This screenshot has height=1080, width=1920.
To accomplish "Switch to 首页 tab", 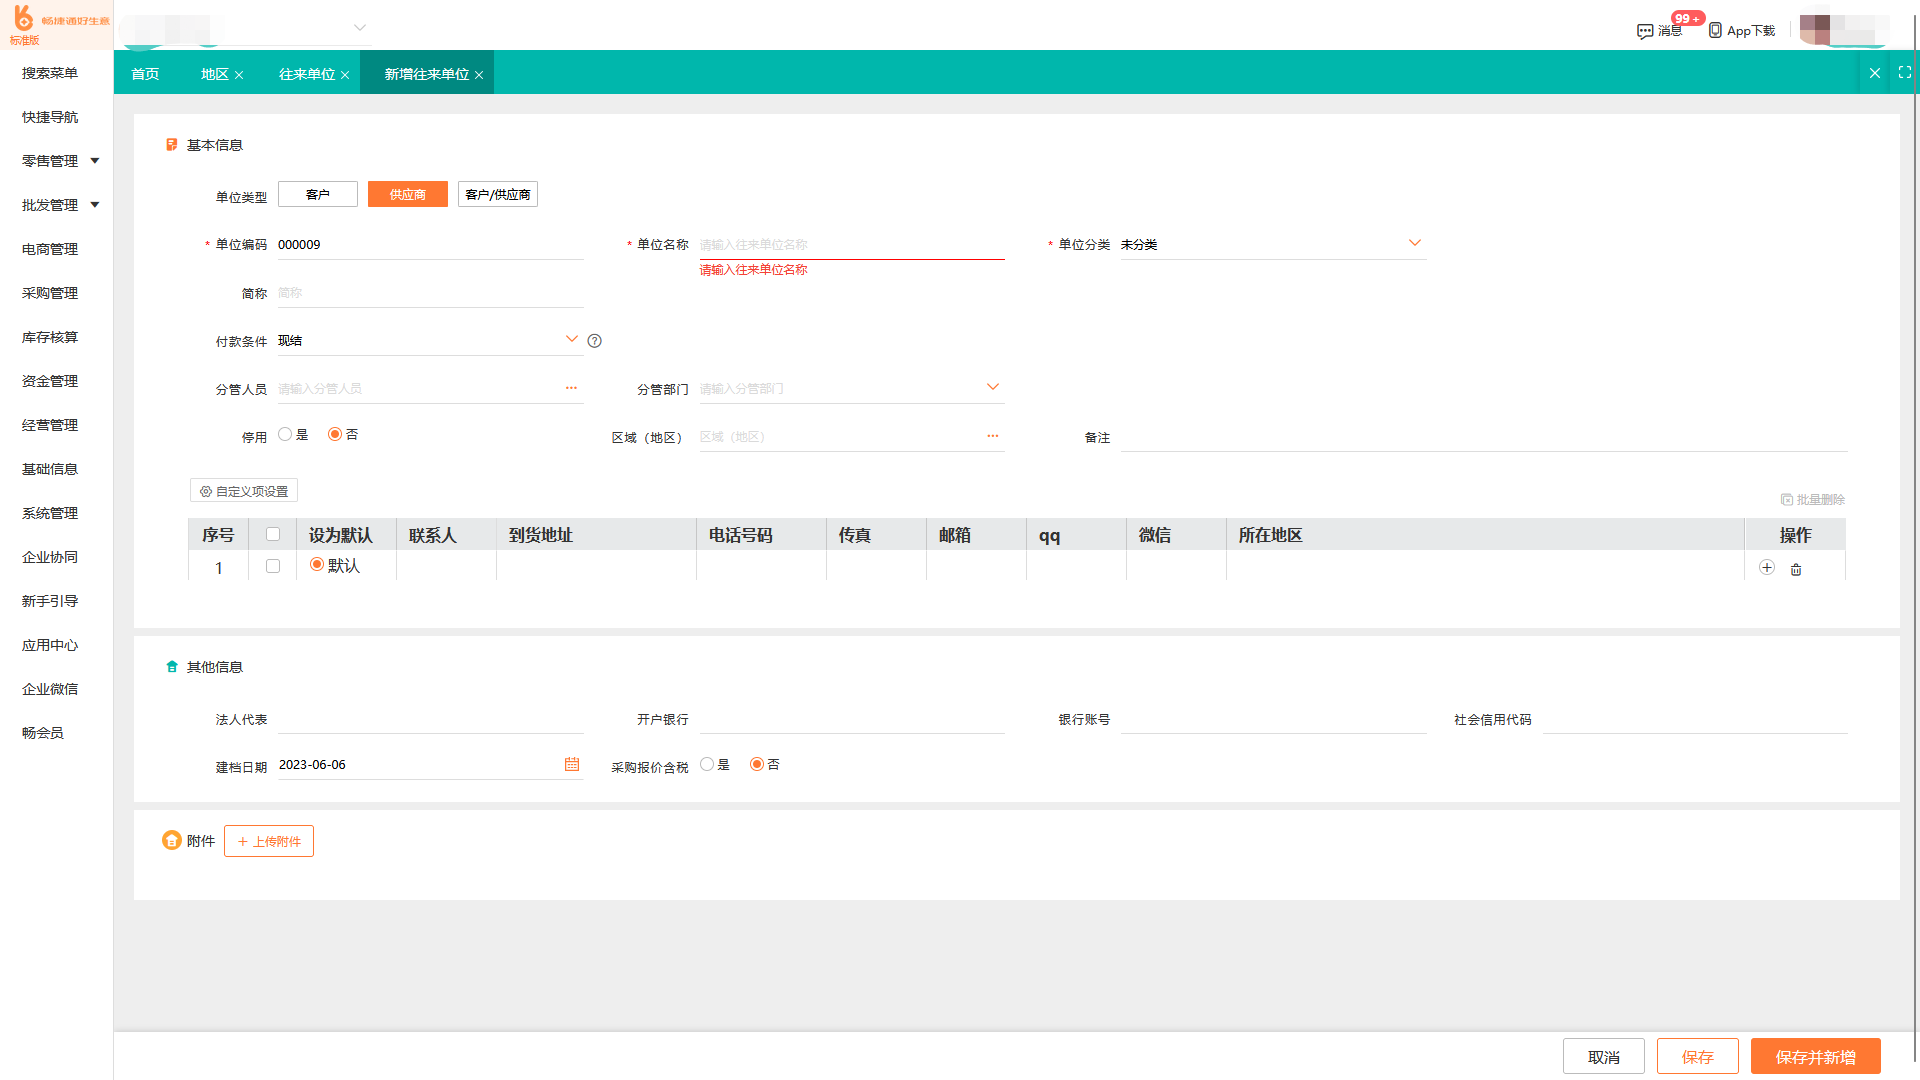I will (145, 73).
